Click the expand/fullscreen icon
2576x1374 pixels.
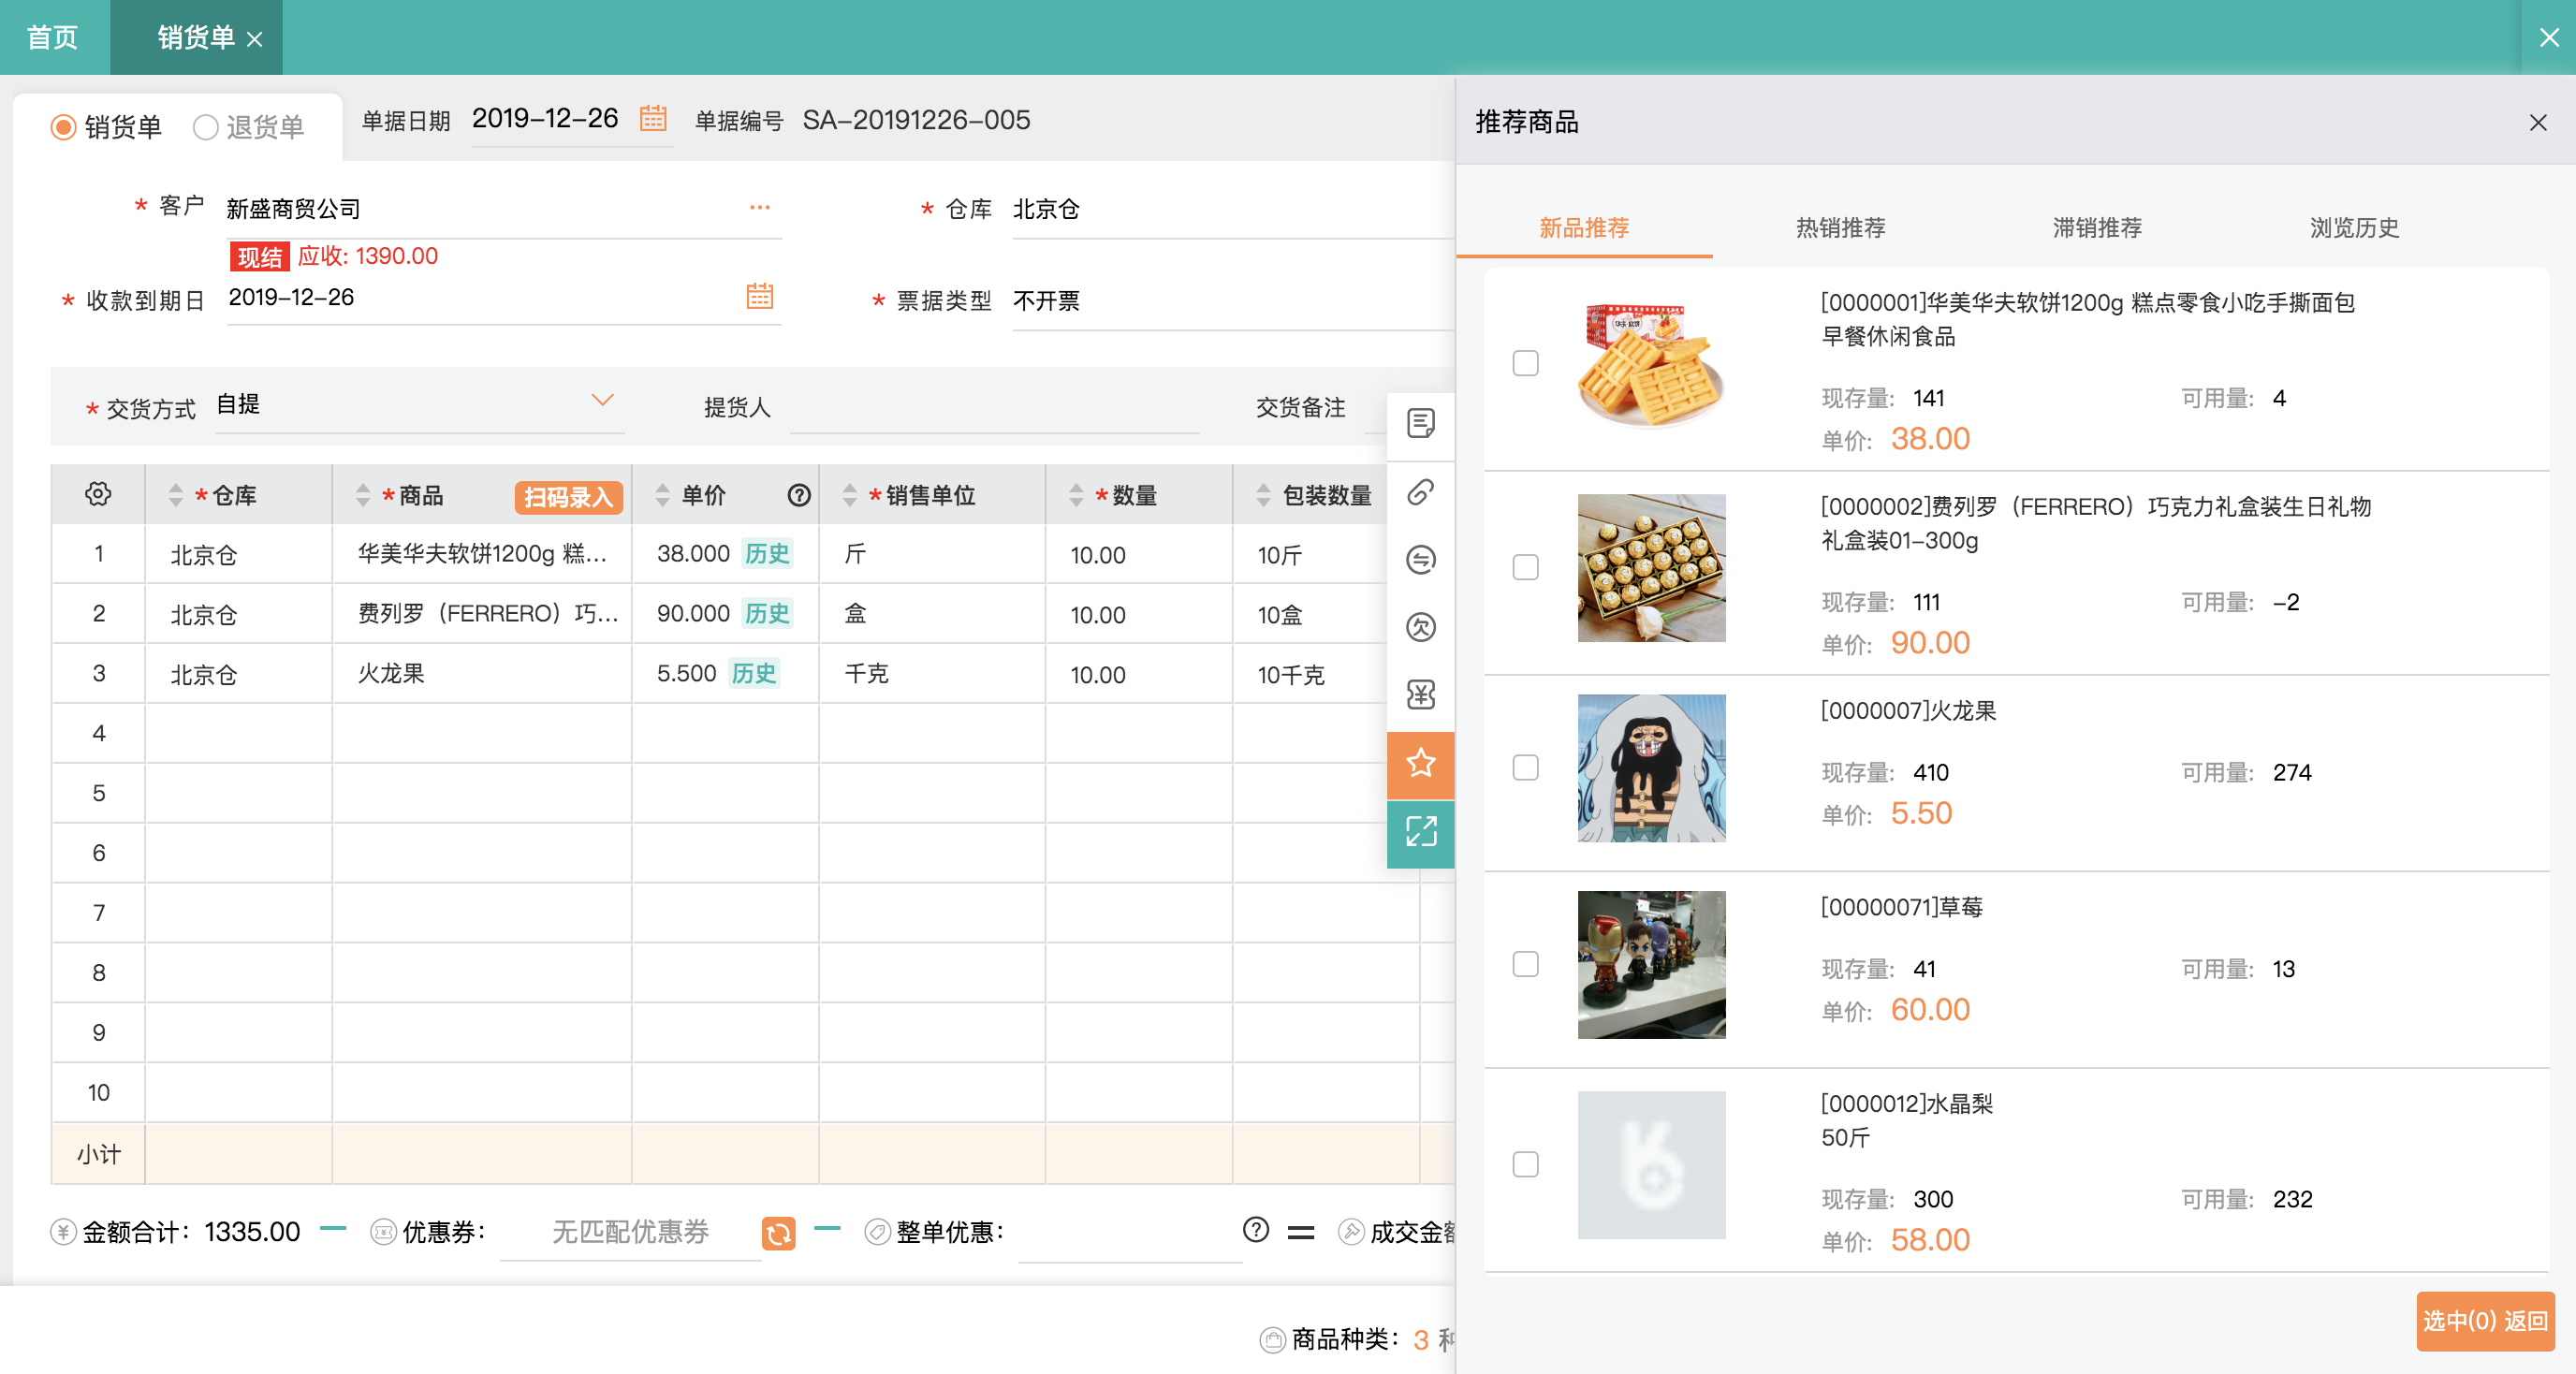click(1423, 833)
